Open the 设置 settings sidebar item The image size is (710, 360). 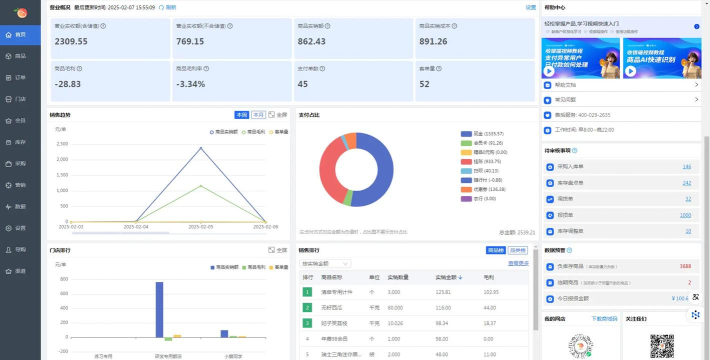click(20, 228)
